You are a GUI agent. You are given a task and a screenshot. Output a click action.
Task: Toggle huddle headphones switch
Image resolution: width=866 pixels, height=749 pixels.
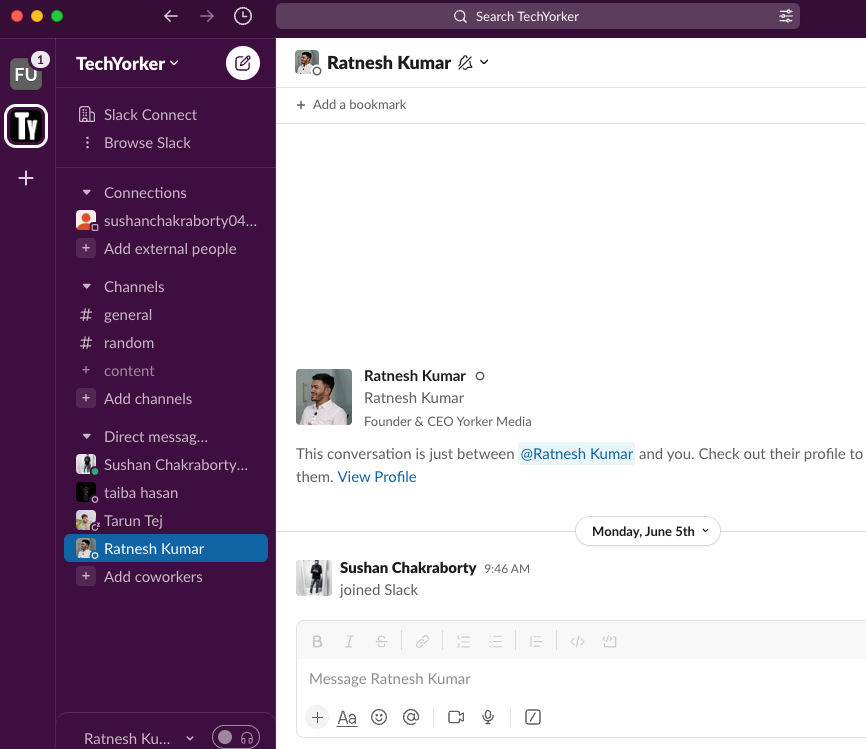tap(236, 737)
